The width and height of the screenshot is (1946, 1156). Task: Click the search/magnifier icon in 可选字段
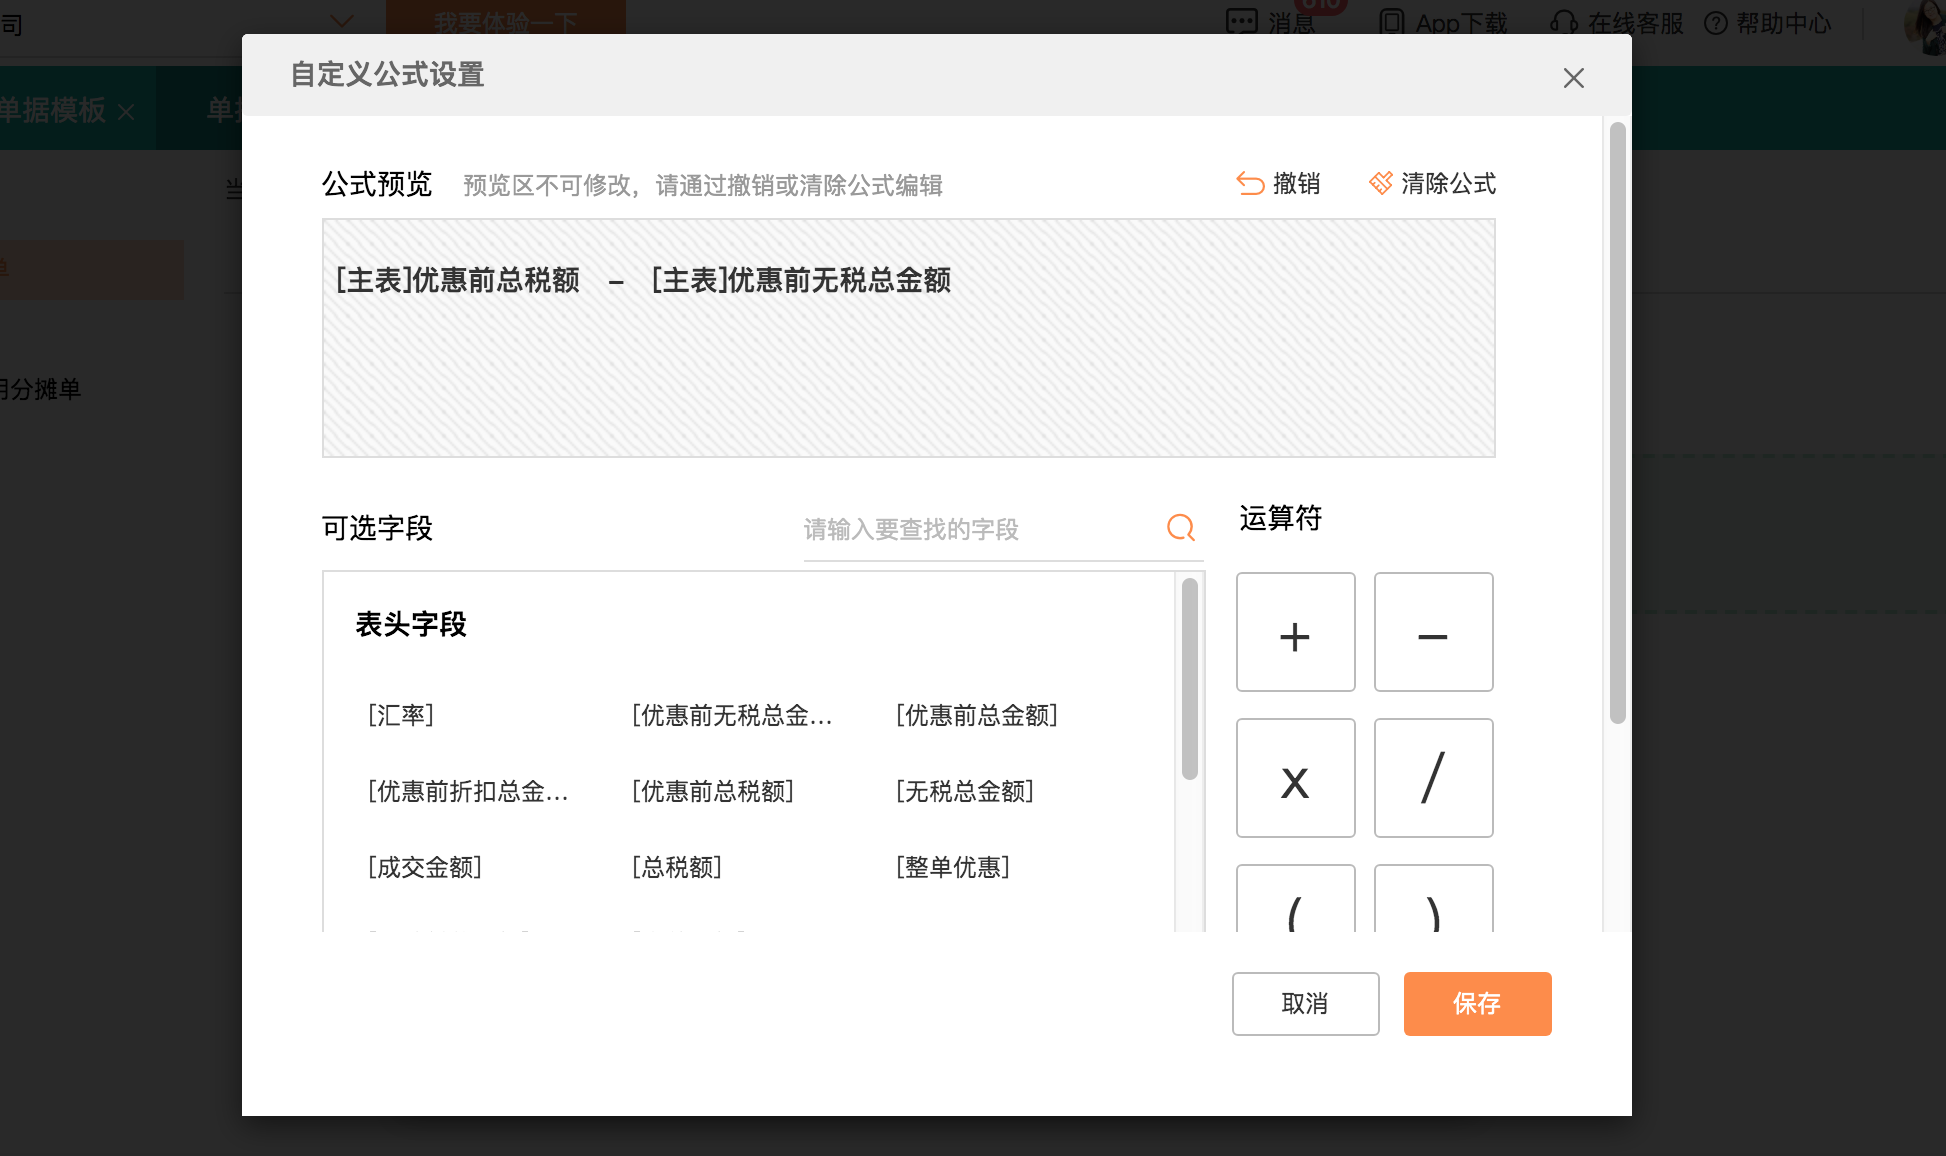[1179, 528]
